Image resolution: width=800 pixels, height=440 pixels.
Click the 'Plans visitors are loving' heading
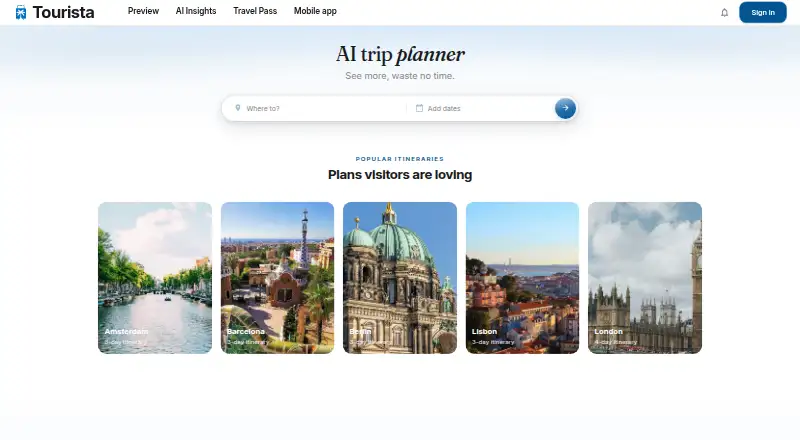click(x=400, y=175)
